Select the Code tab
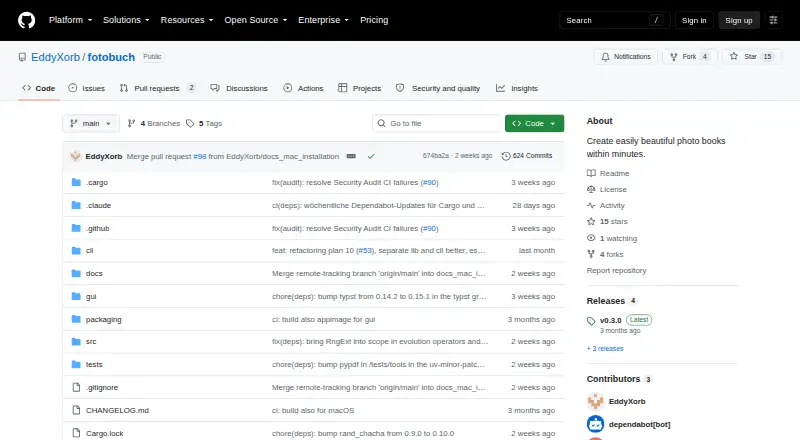Viewport: 800px width, 440px height. (39, 88)
